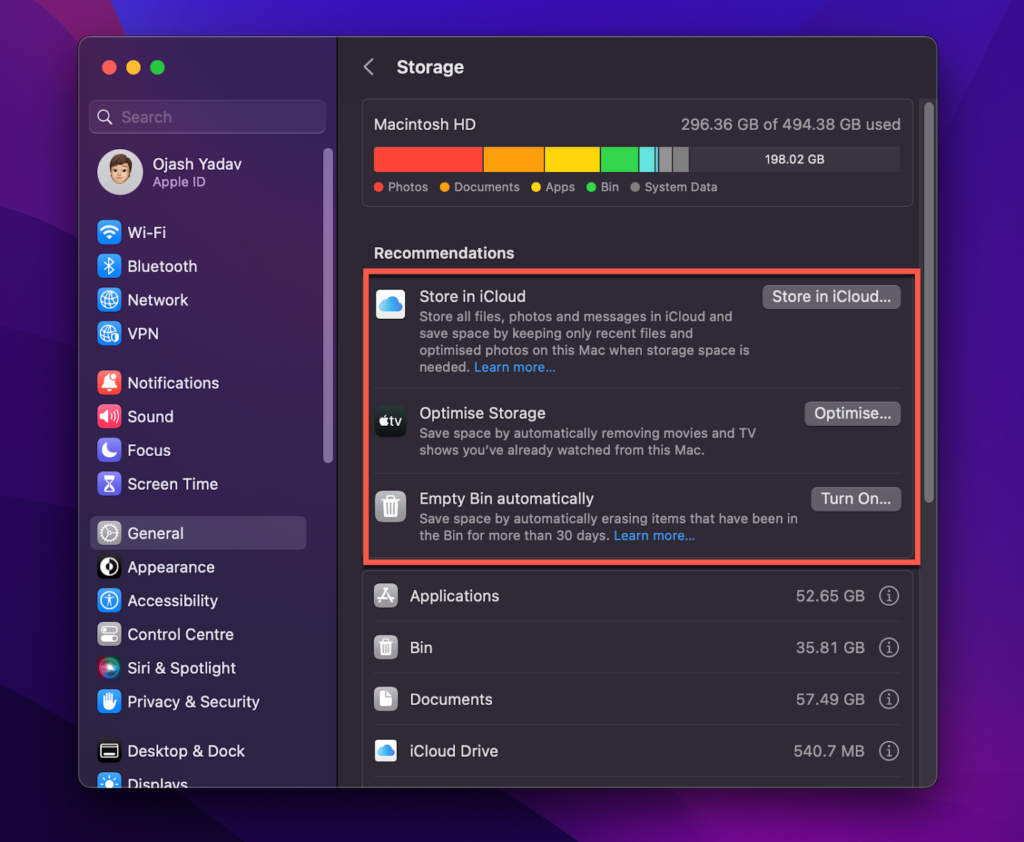Click the Focus moon icon
Image resolution: width=1024 pixels, height=842 pixels.
[x=109, y=450]
